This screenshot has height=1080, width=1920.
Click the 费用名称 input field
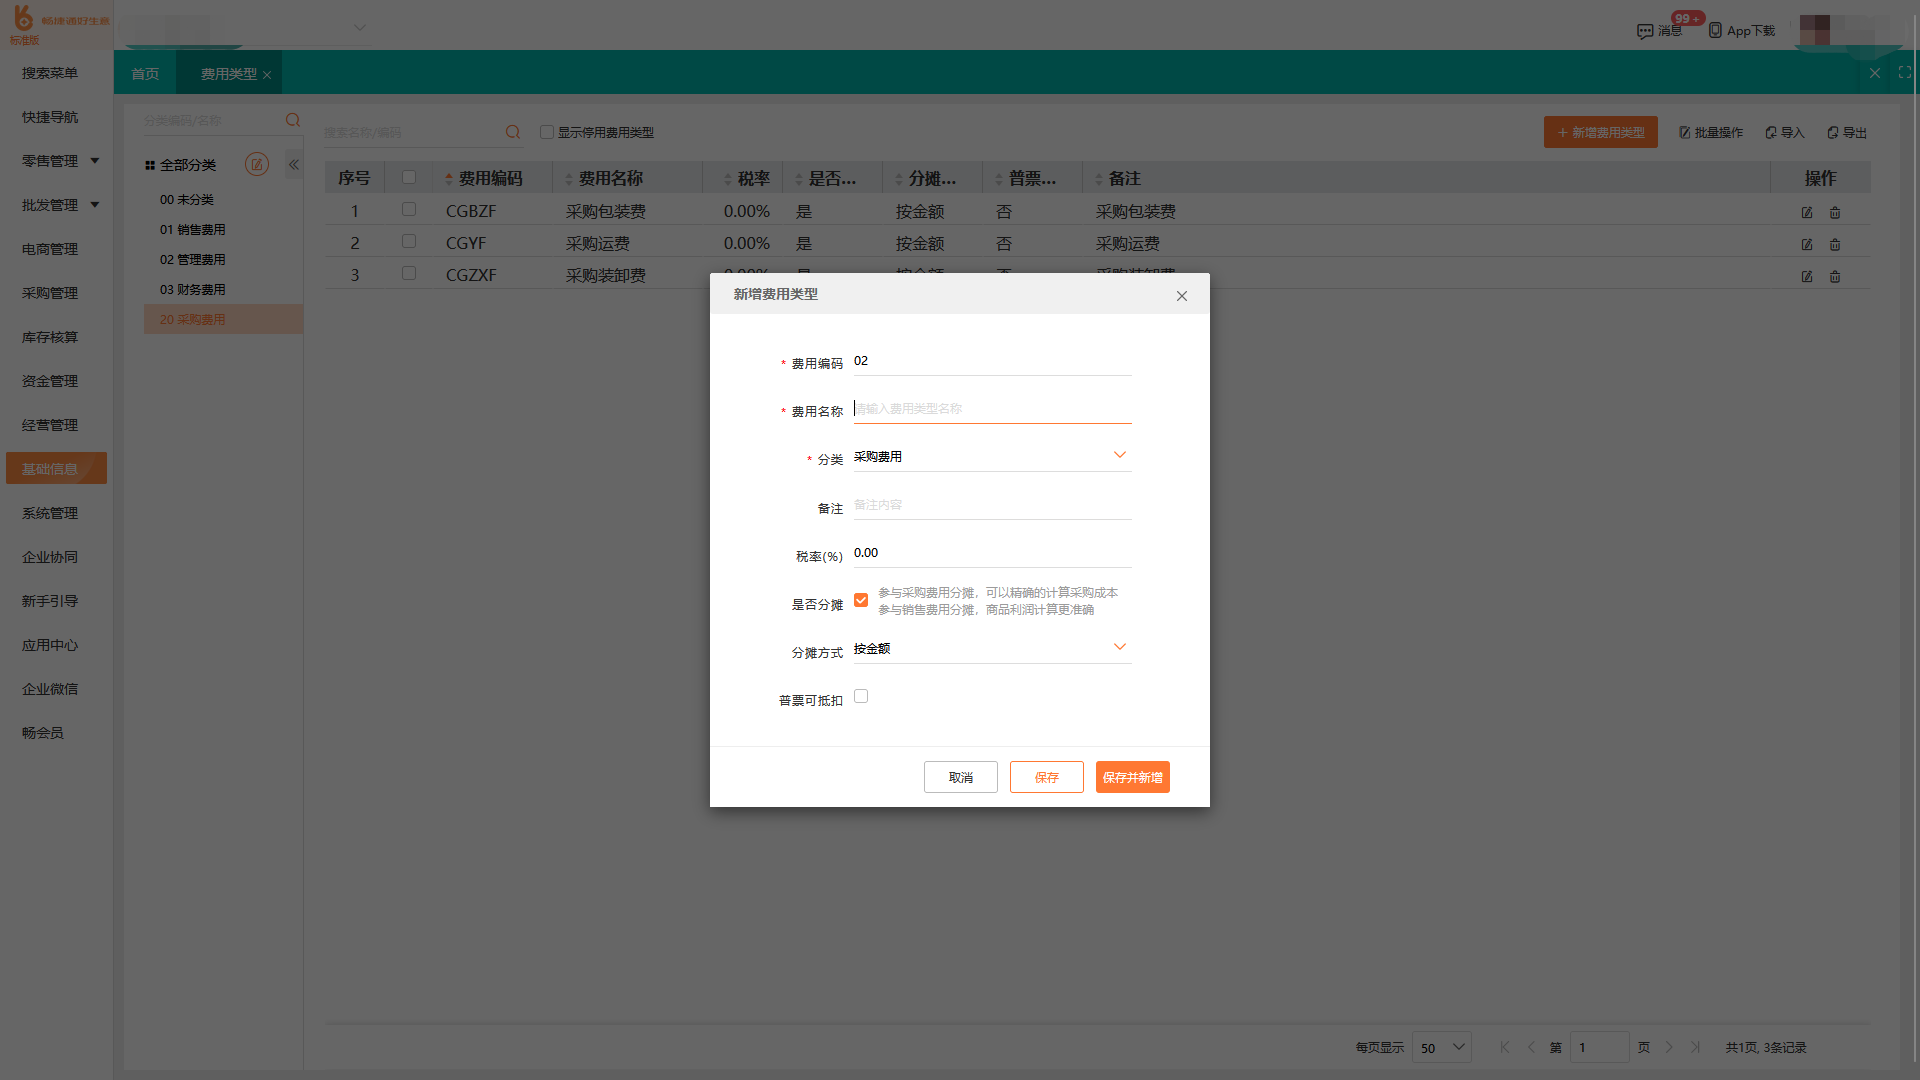tap(993, 409)
